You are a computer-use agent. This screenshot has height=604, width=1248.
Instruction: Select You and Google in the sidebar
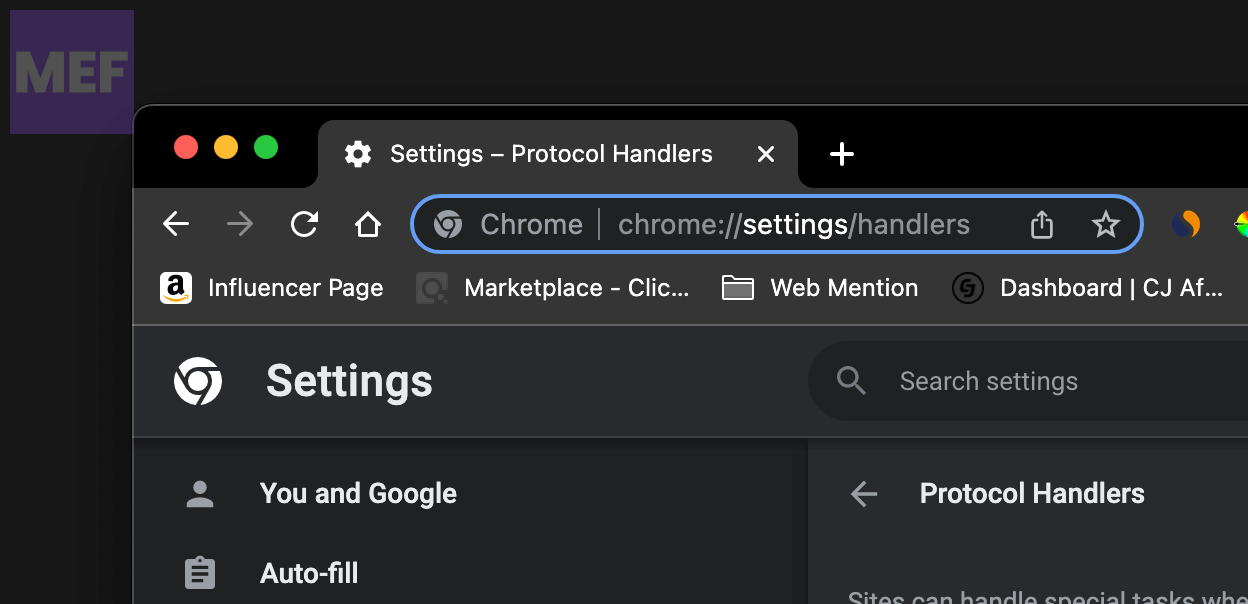[358, 493]
